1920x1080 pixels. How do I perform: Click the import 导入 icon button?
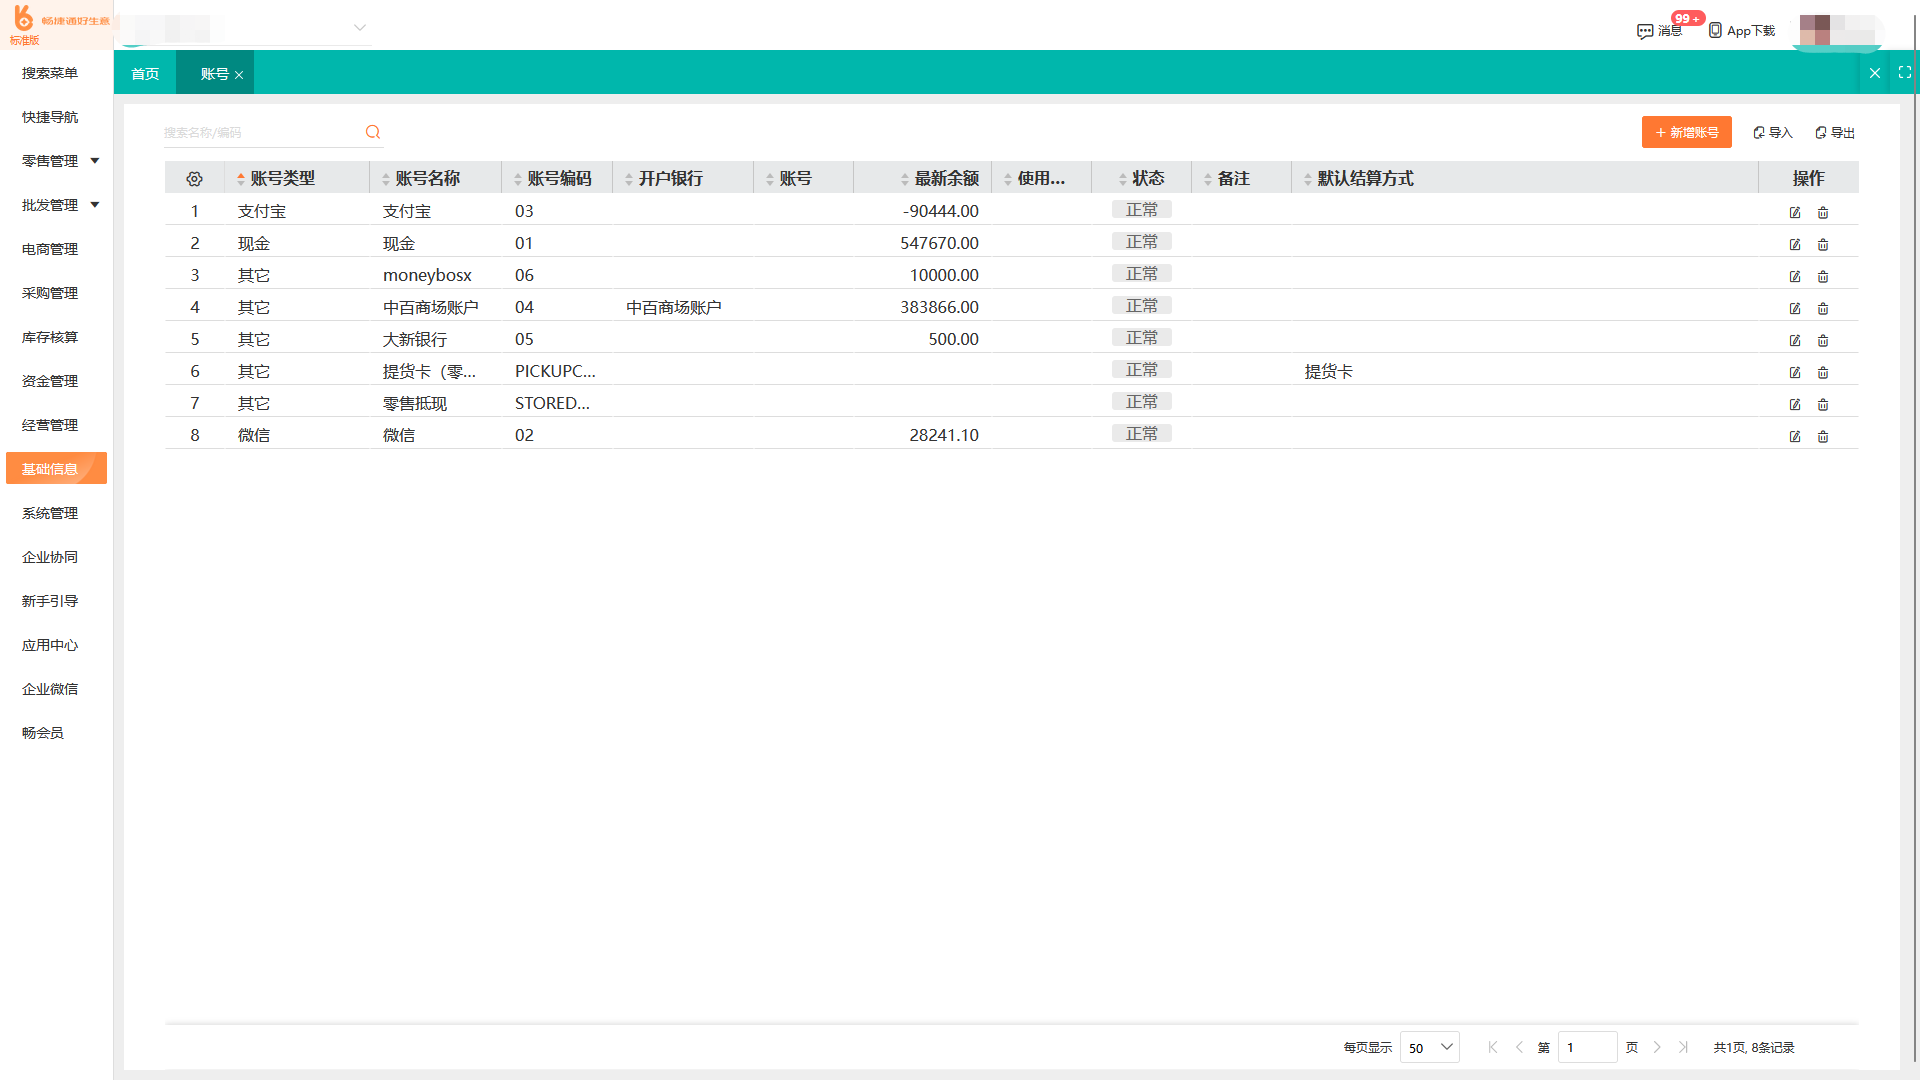[x=1774, y=132]
